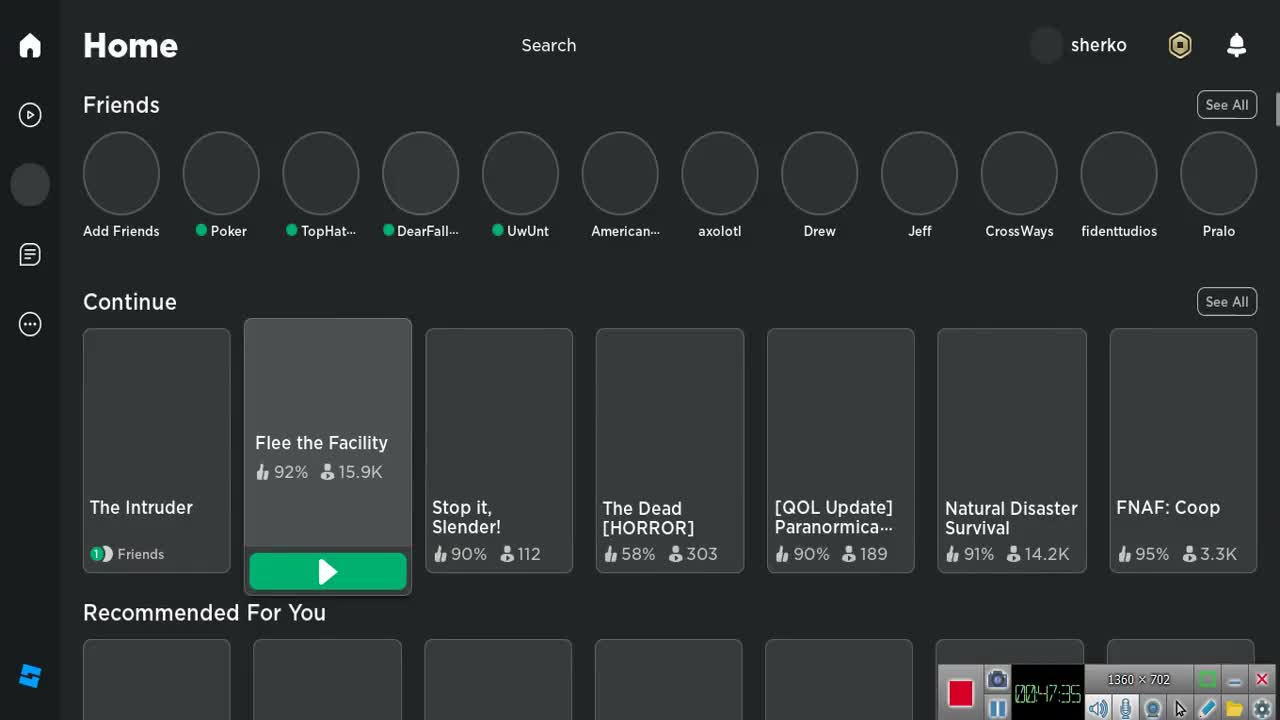This screenshot has height=720, width=1280.
Task: Open the Robux icon in header
Action: tap(1180, 45)
